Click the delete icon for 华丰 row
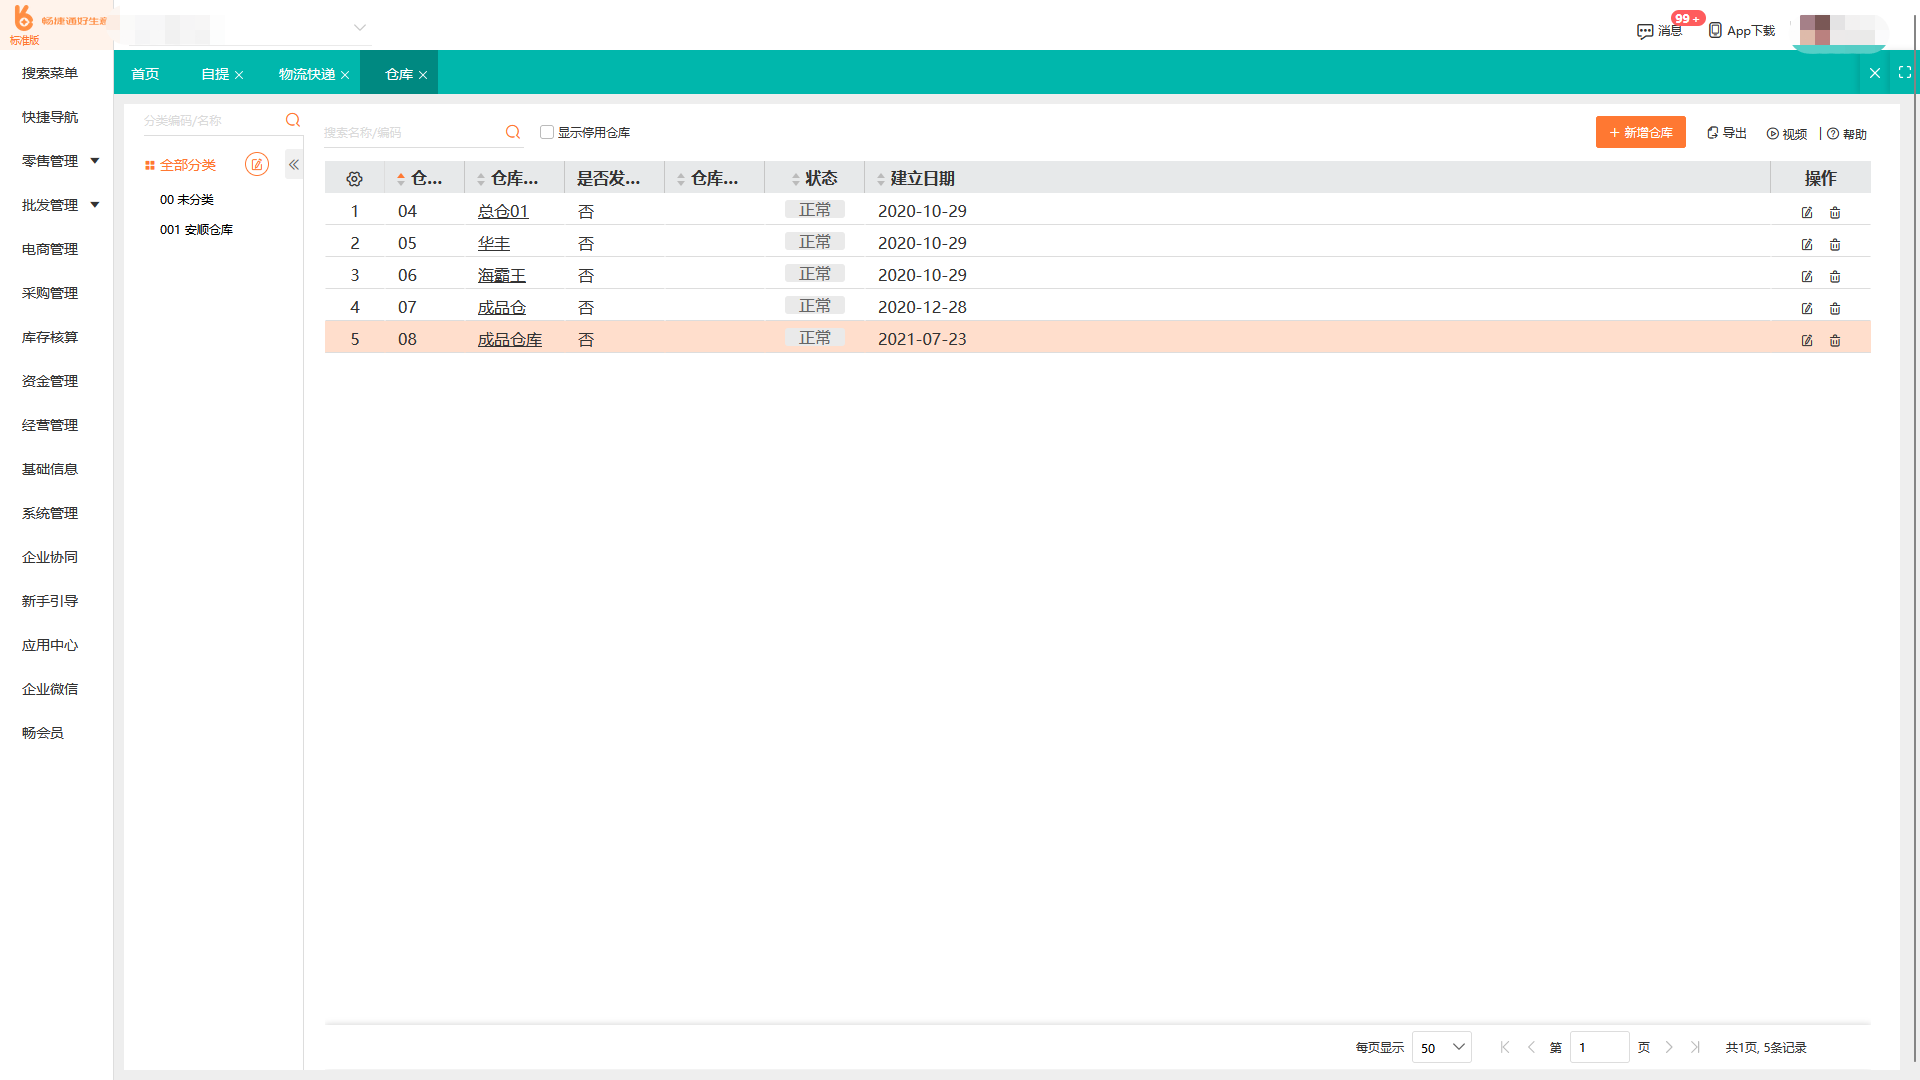Image resolution: width=1920 pixels, height=1080 pixels. pos(1836,243)
